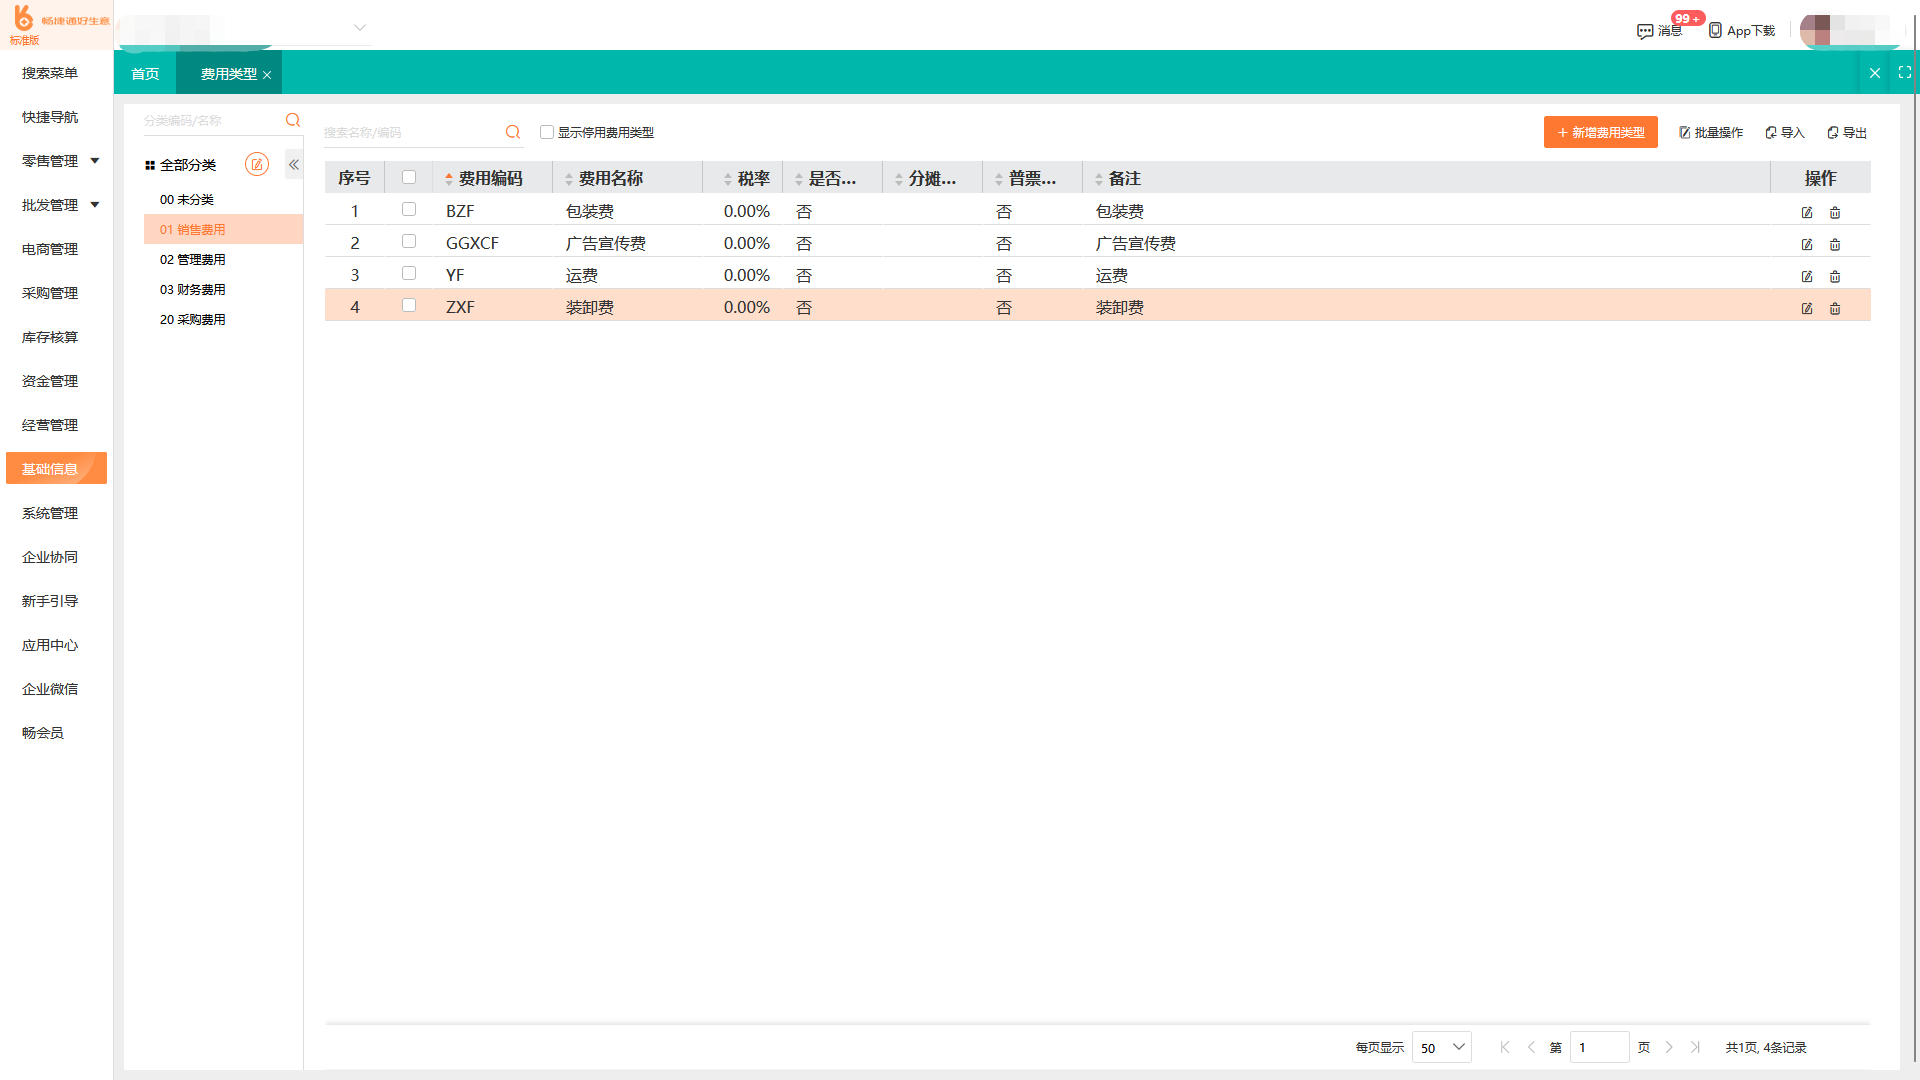Click the import 导入 icon button
Image resolution: width=1920 pixels, height=1080 pixels.
pyautogui.click(x=1785, y=131)
